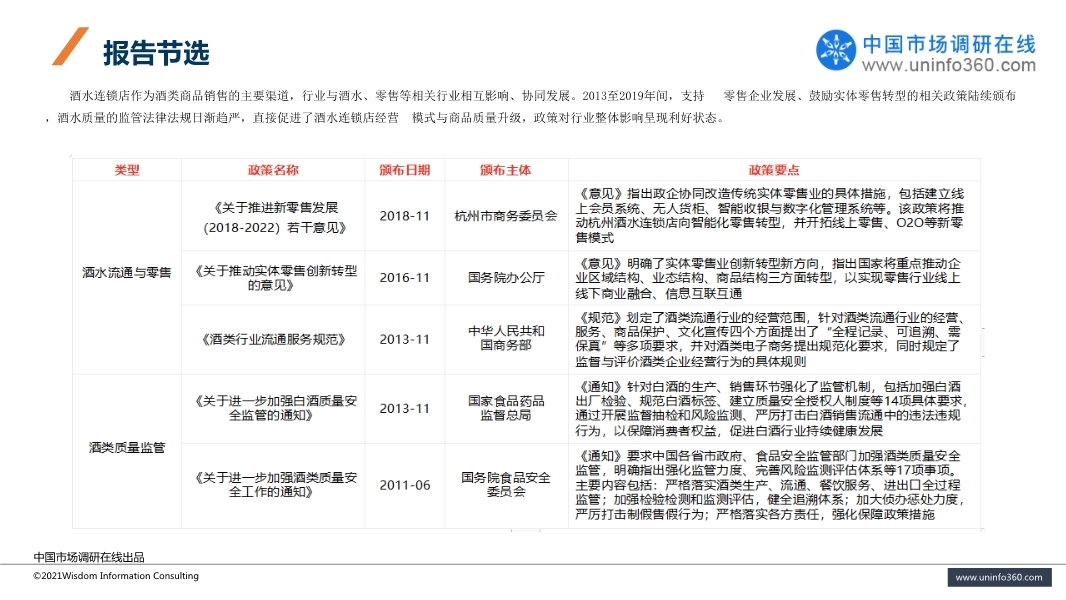Click the 颁布主体 column header
This screenshot has width=1066, height=600.
coord(505,170)
